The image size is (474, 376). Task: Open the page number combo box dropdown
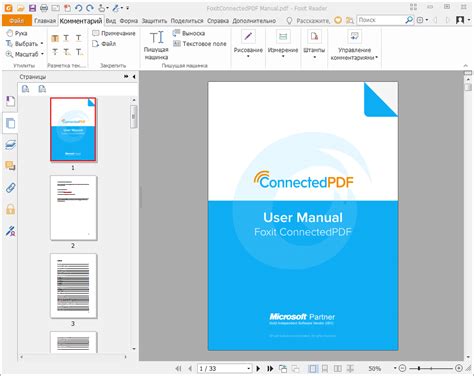(249, 369)
